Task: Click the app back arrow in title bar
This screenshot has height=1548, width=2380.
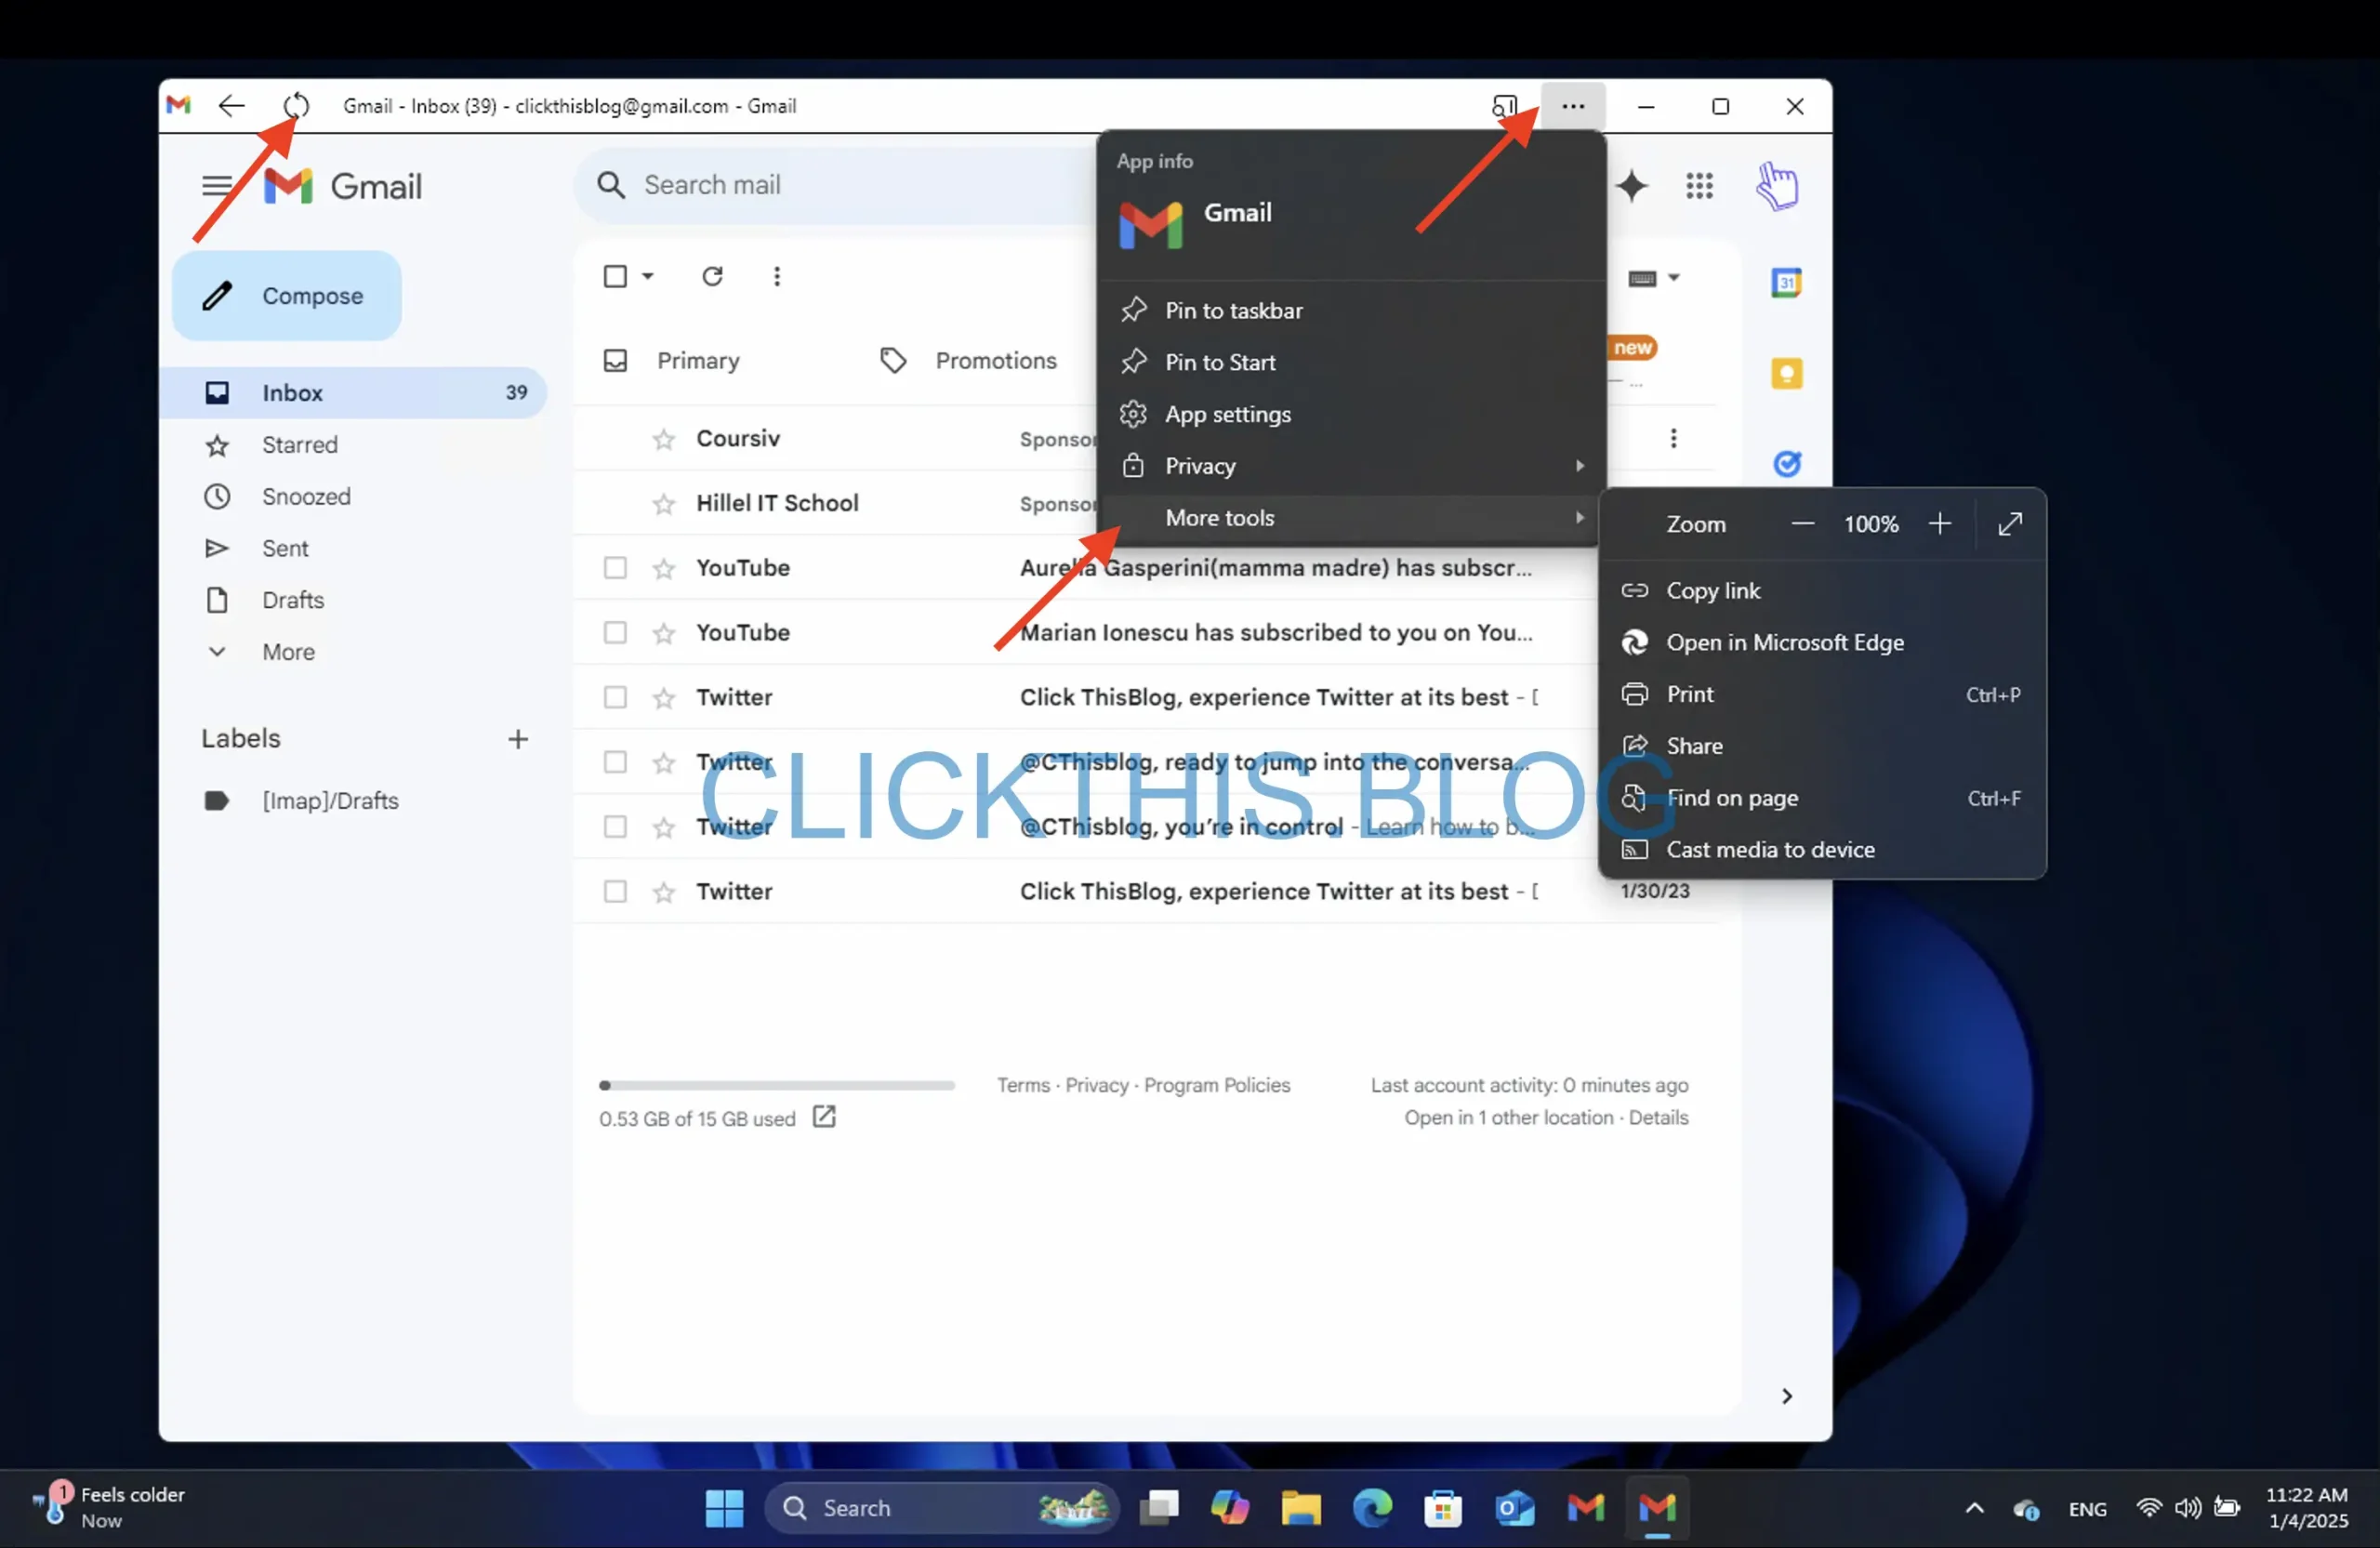Action: (x=231, y=106)
